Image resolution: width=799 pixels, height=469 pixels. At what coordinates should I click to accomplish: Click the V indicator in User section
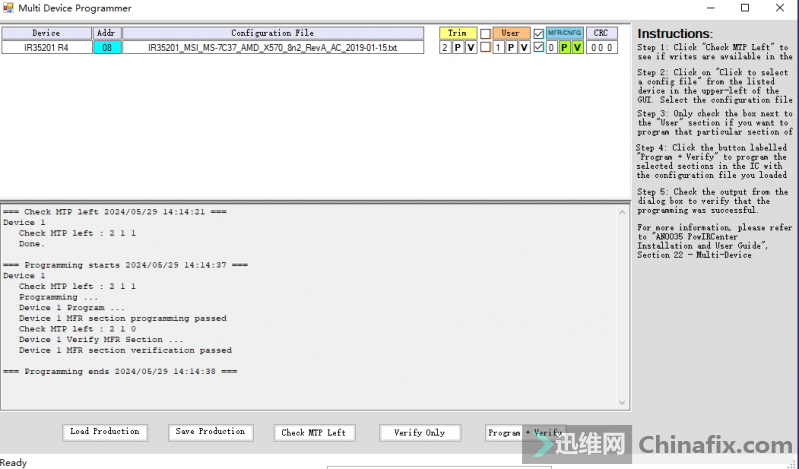[524, 47]
